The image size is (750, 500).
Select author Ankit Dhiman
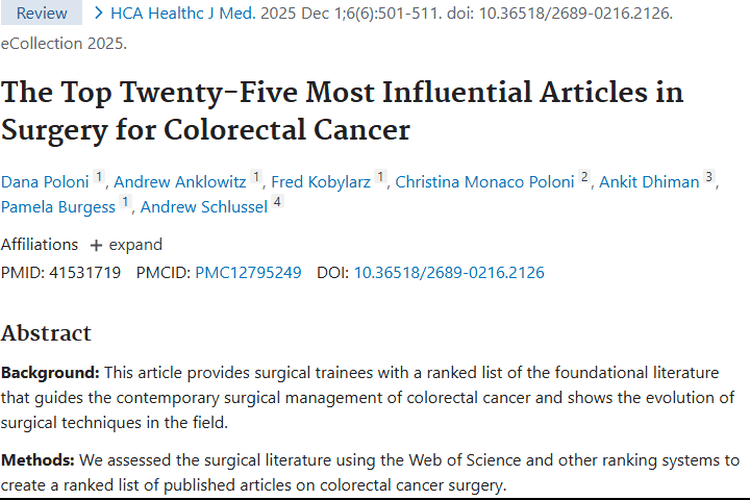pos(649,182)
